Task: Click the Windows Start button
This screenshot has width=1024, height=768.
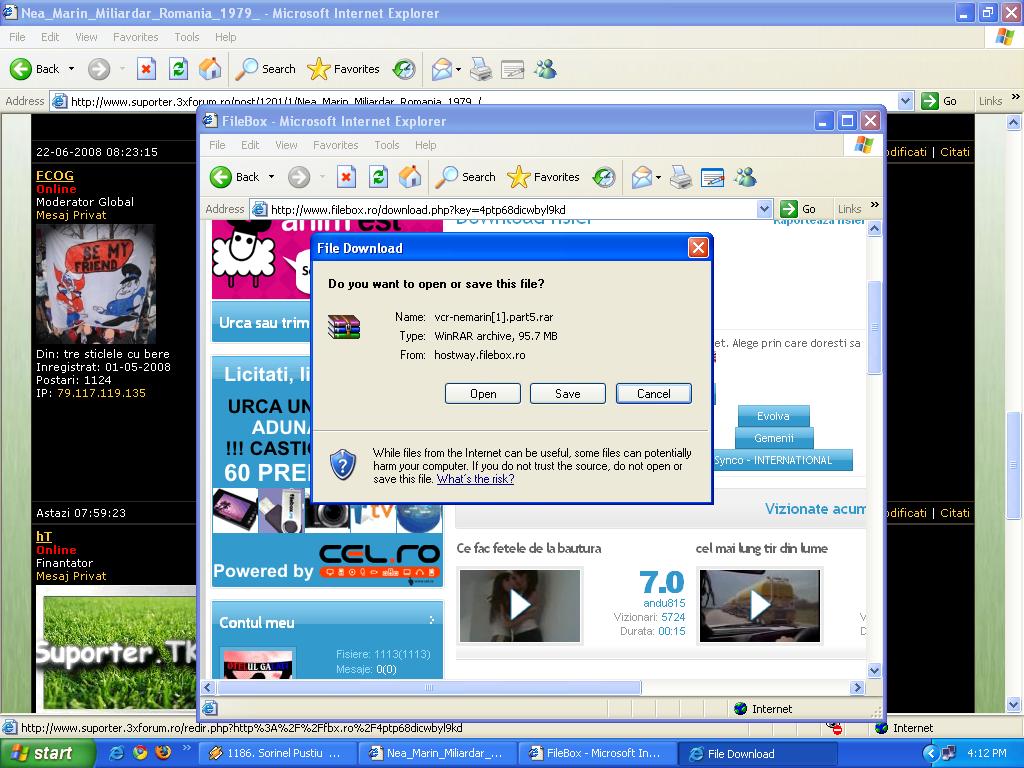Action: tap(40, 753)
